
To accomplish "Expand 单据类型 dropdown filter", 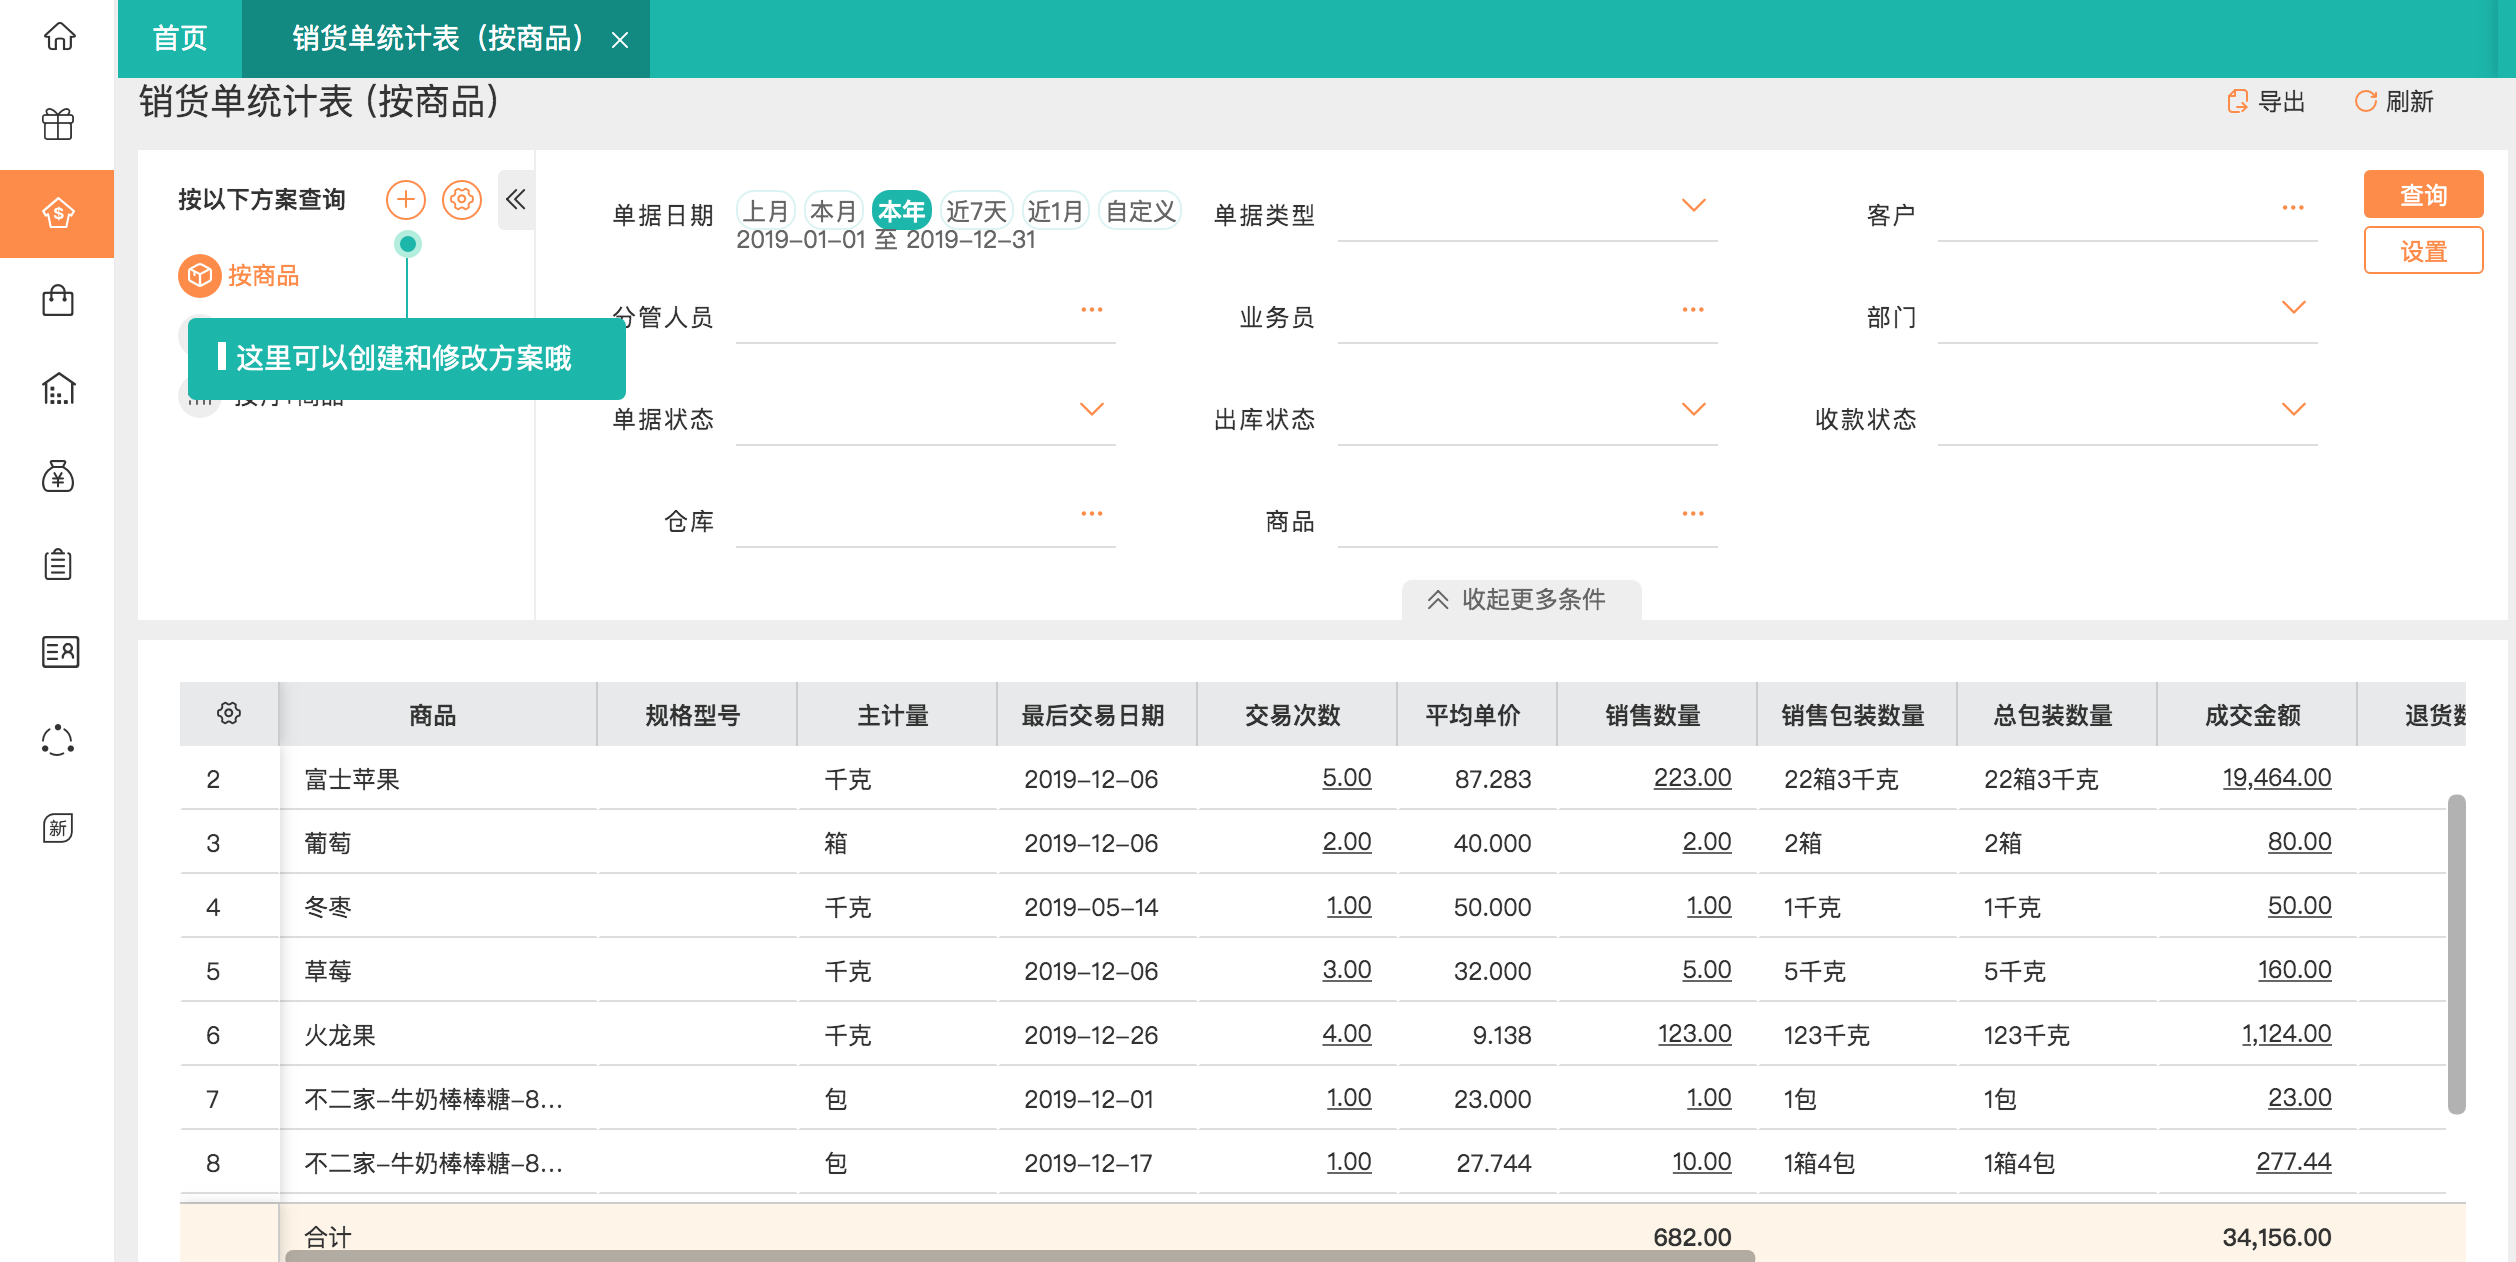I will pos(1700,209).
